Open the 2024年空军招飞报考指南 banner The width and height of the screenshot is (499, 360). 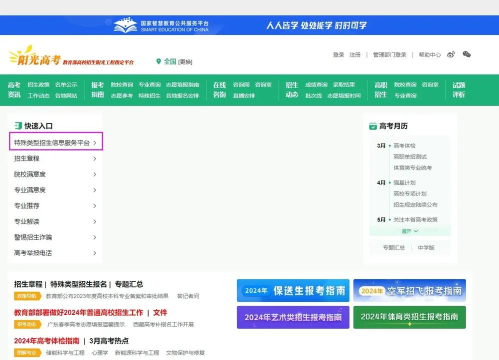[x=410, y=291]
